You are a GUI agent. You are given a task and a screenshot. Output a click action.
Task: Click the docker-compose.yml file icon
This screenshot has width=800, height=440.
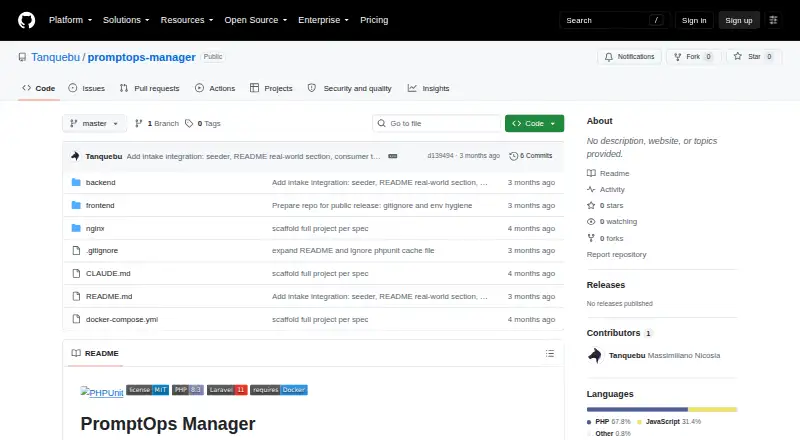pyautogui.click(x=76, y=320)
